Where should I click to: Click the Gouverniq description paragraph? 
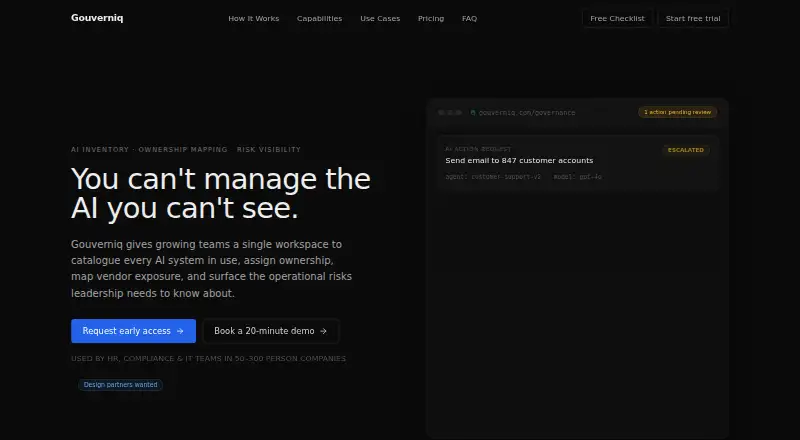click(211, 268)
